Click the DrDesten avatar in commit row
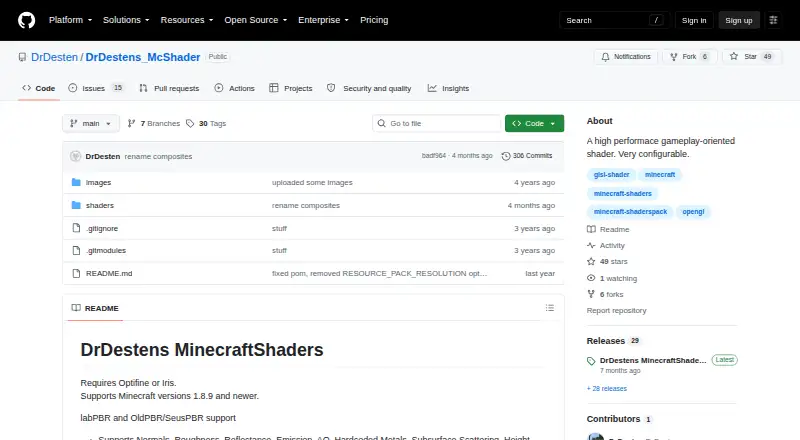Screen dimensions: 800x440 tap(76, 156)
